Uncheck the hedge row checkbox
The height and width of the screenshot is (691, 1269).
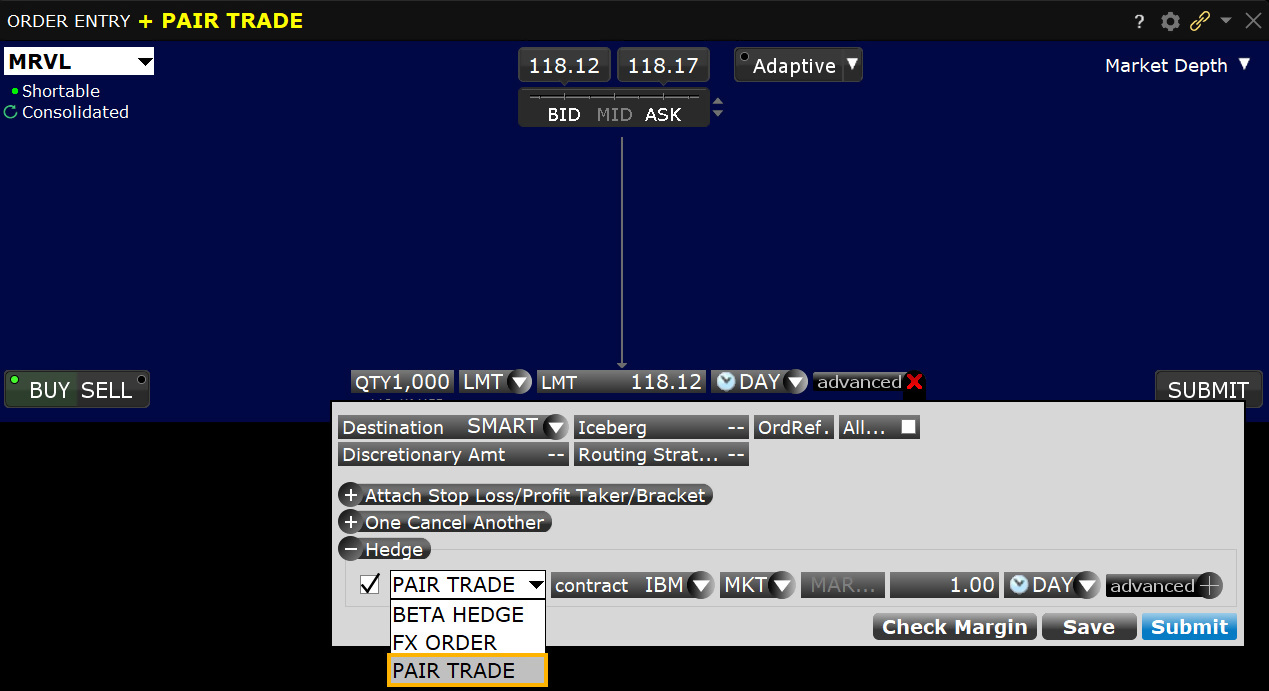pyautogui.click(x=369, y=585)
